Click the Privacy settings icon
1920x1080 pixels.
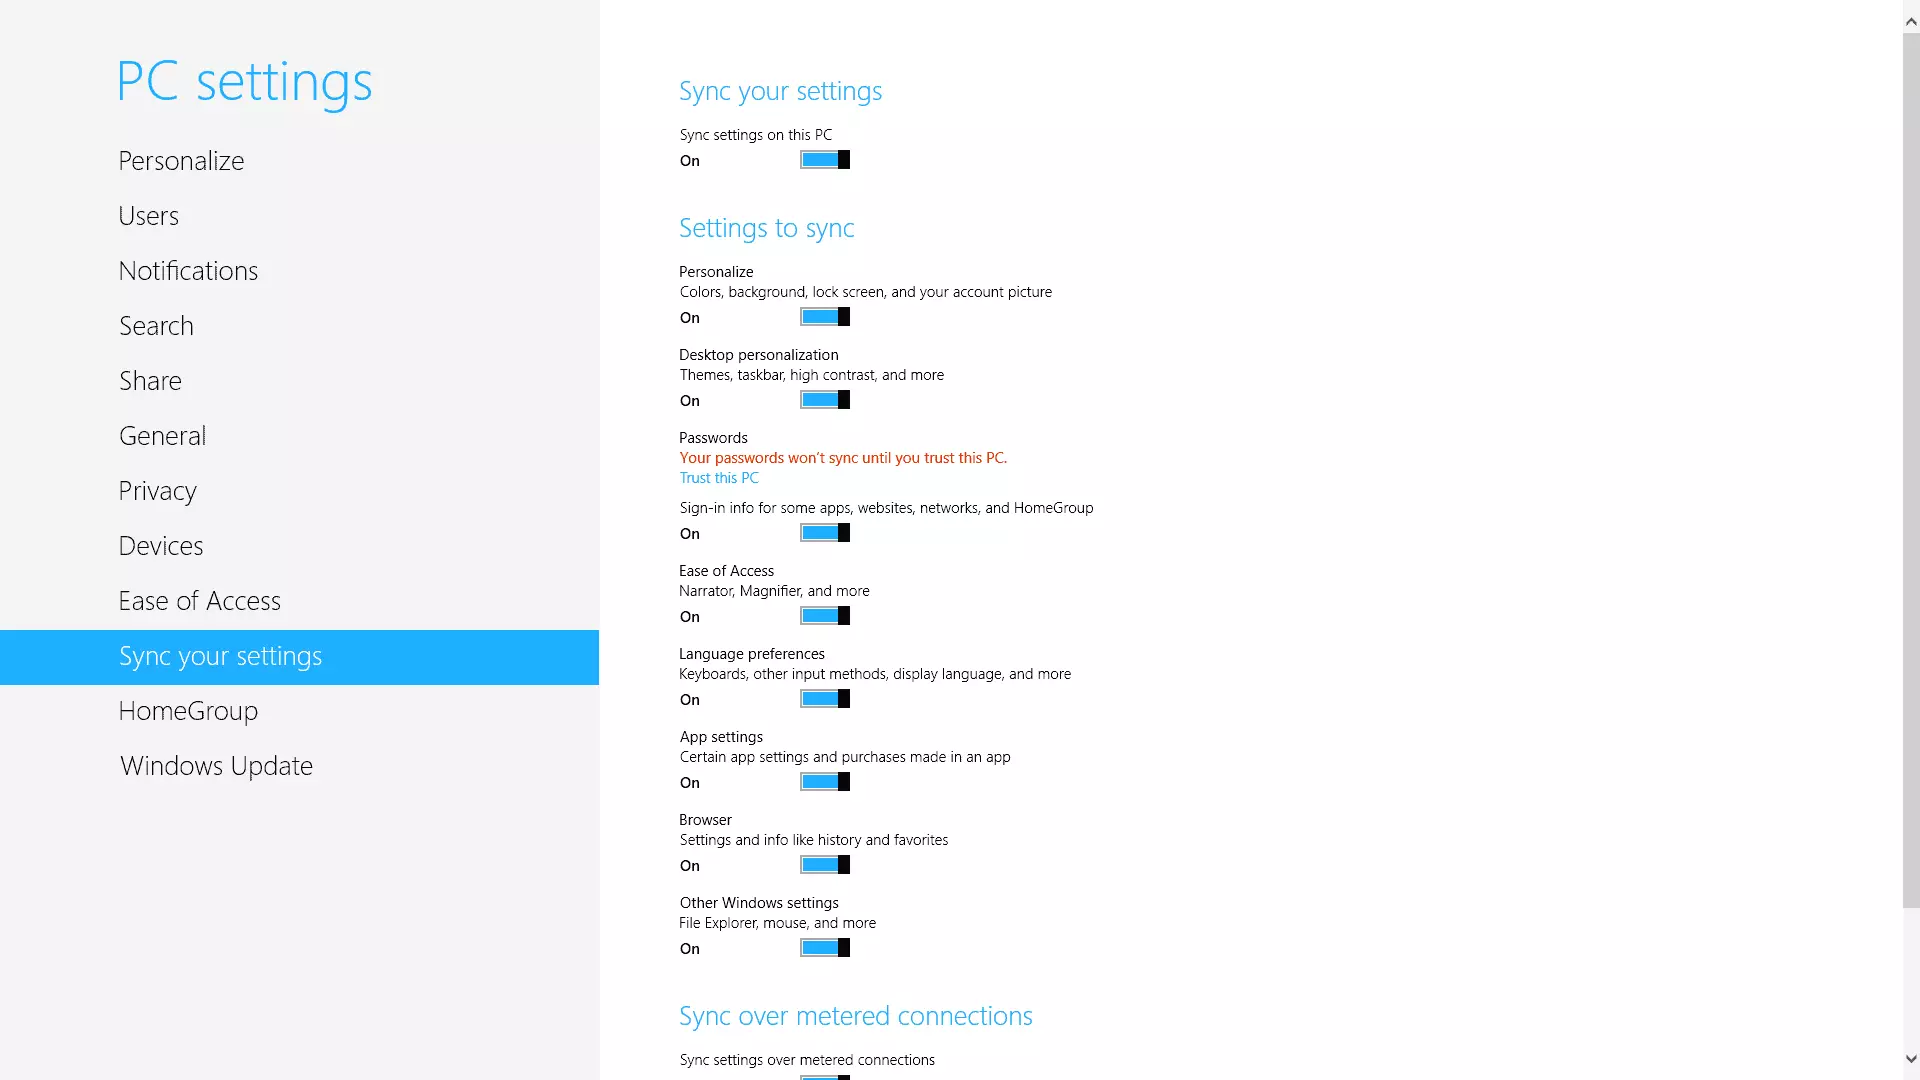click(x=157, y=489)
